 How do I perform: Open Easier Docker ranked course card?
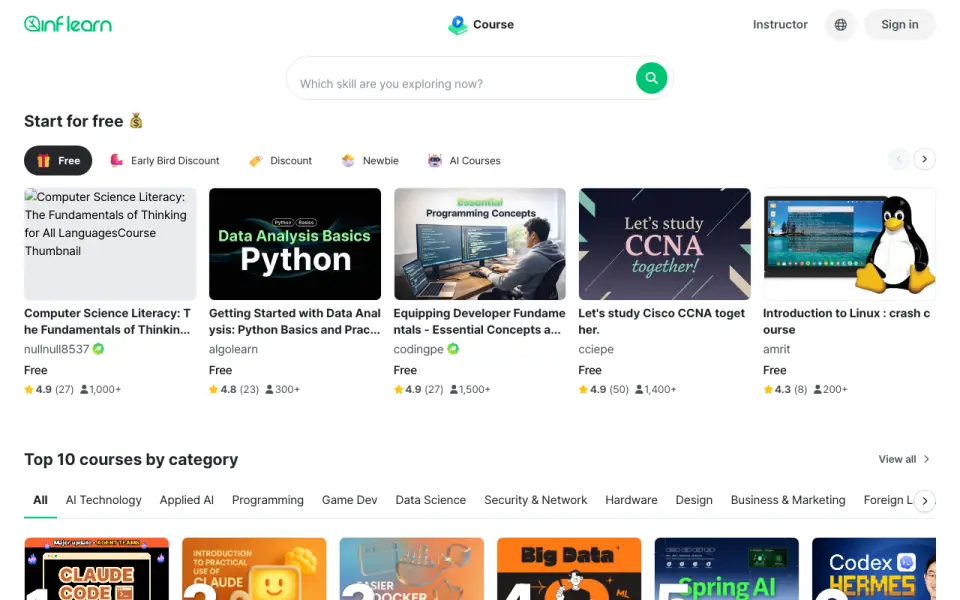point(411,569)
